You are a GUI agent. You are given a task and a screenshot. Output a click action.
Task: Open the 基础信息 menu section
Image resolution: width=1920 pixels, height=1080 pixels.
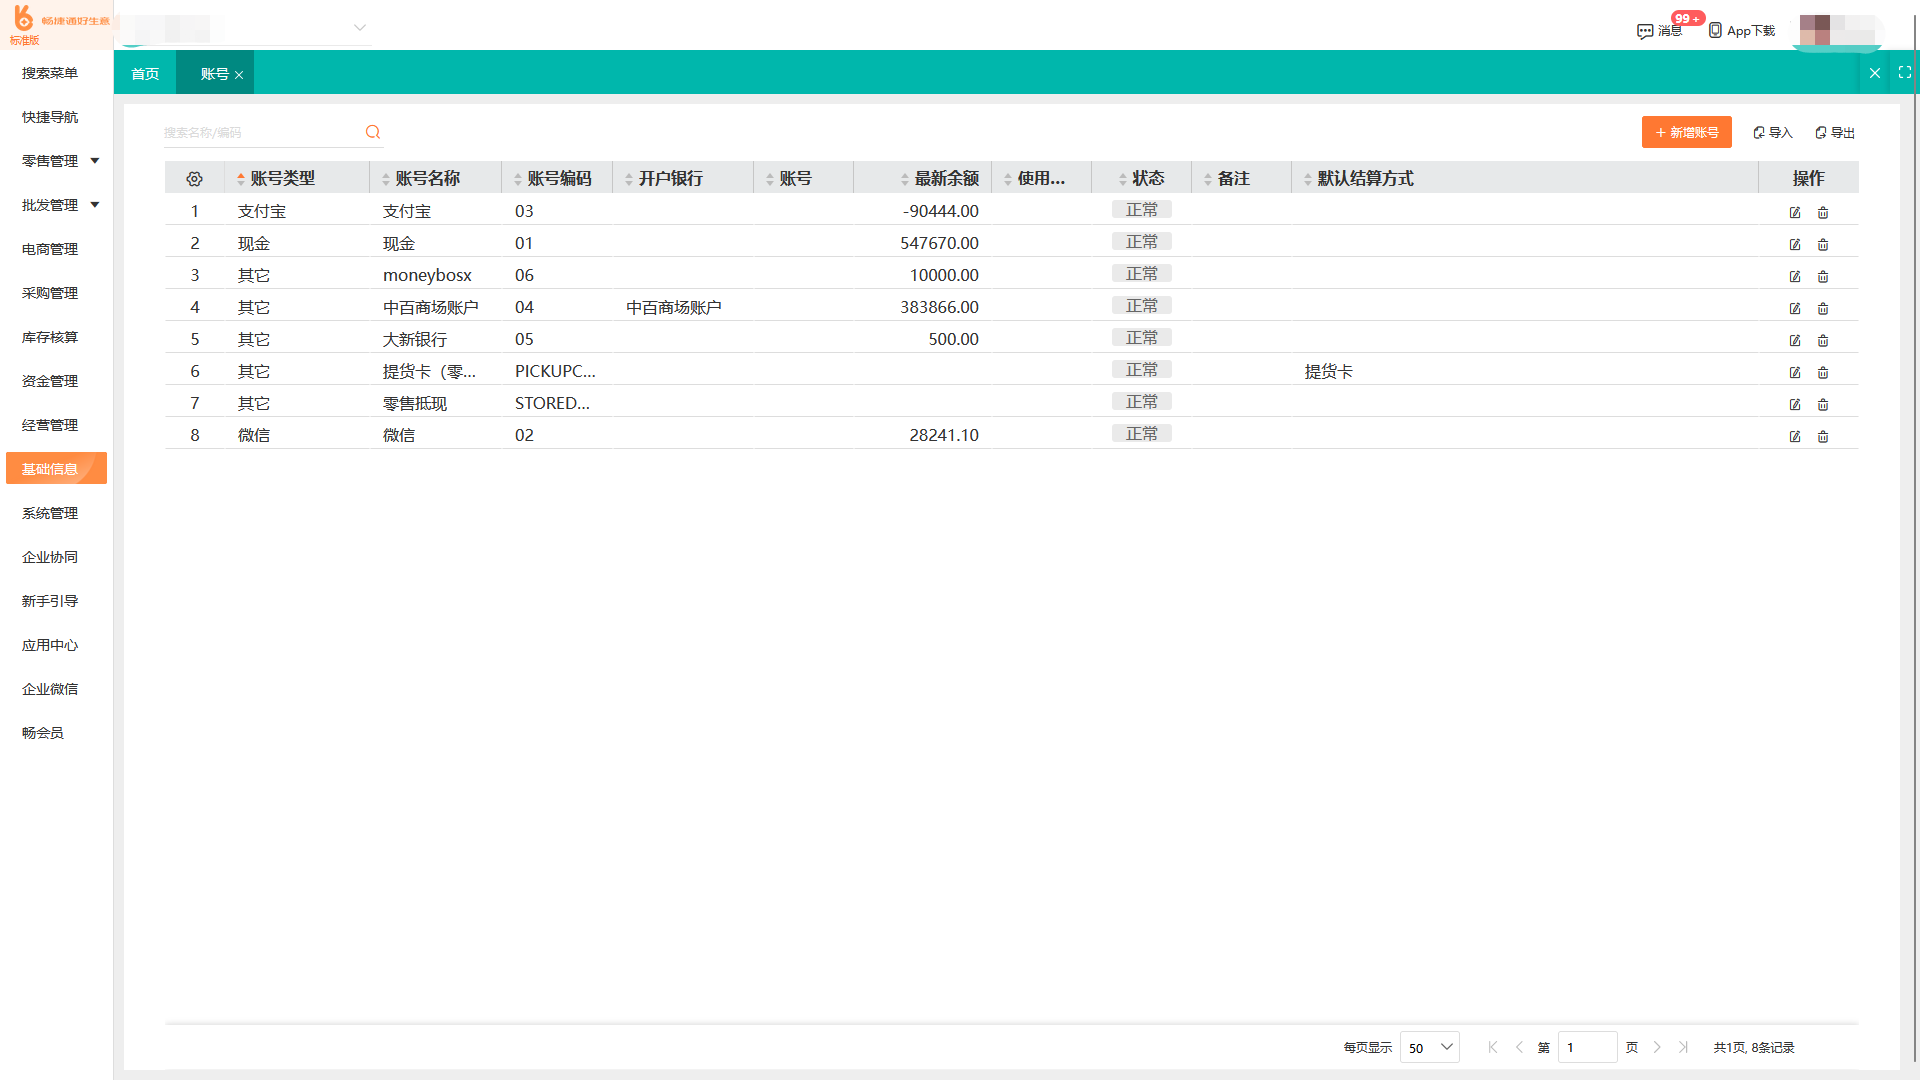[x=53, y=468]
